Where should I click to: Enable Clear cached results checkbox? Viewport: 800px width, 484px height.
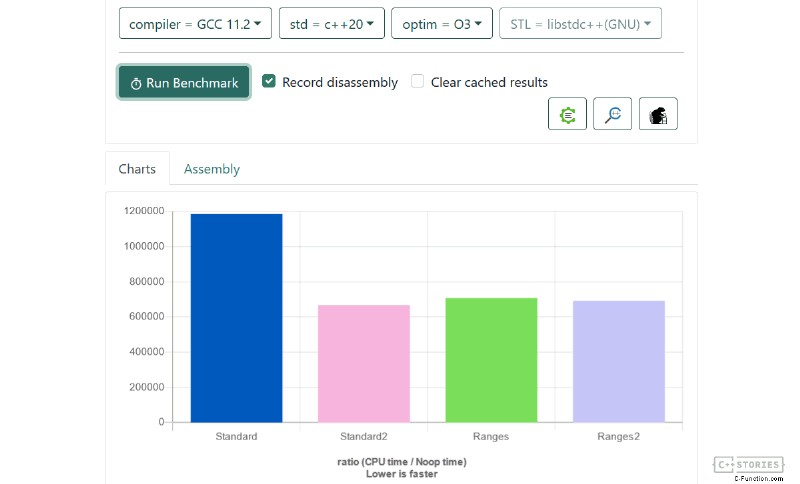(x=418, y=82)
